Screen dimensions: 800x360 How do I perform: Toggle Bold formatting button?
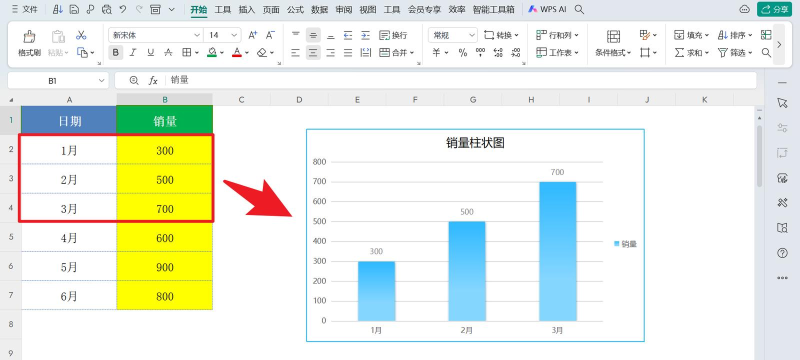(x=116, y=53)
